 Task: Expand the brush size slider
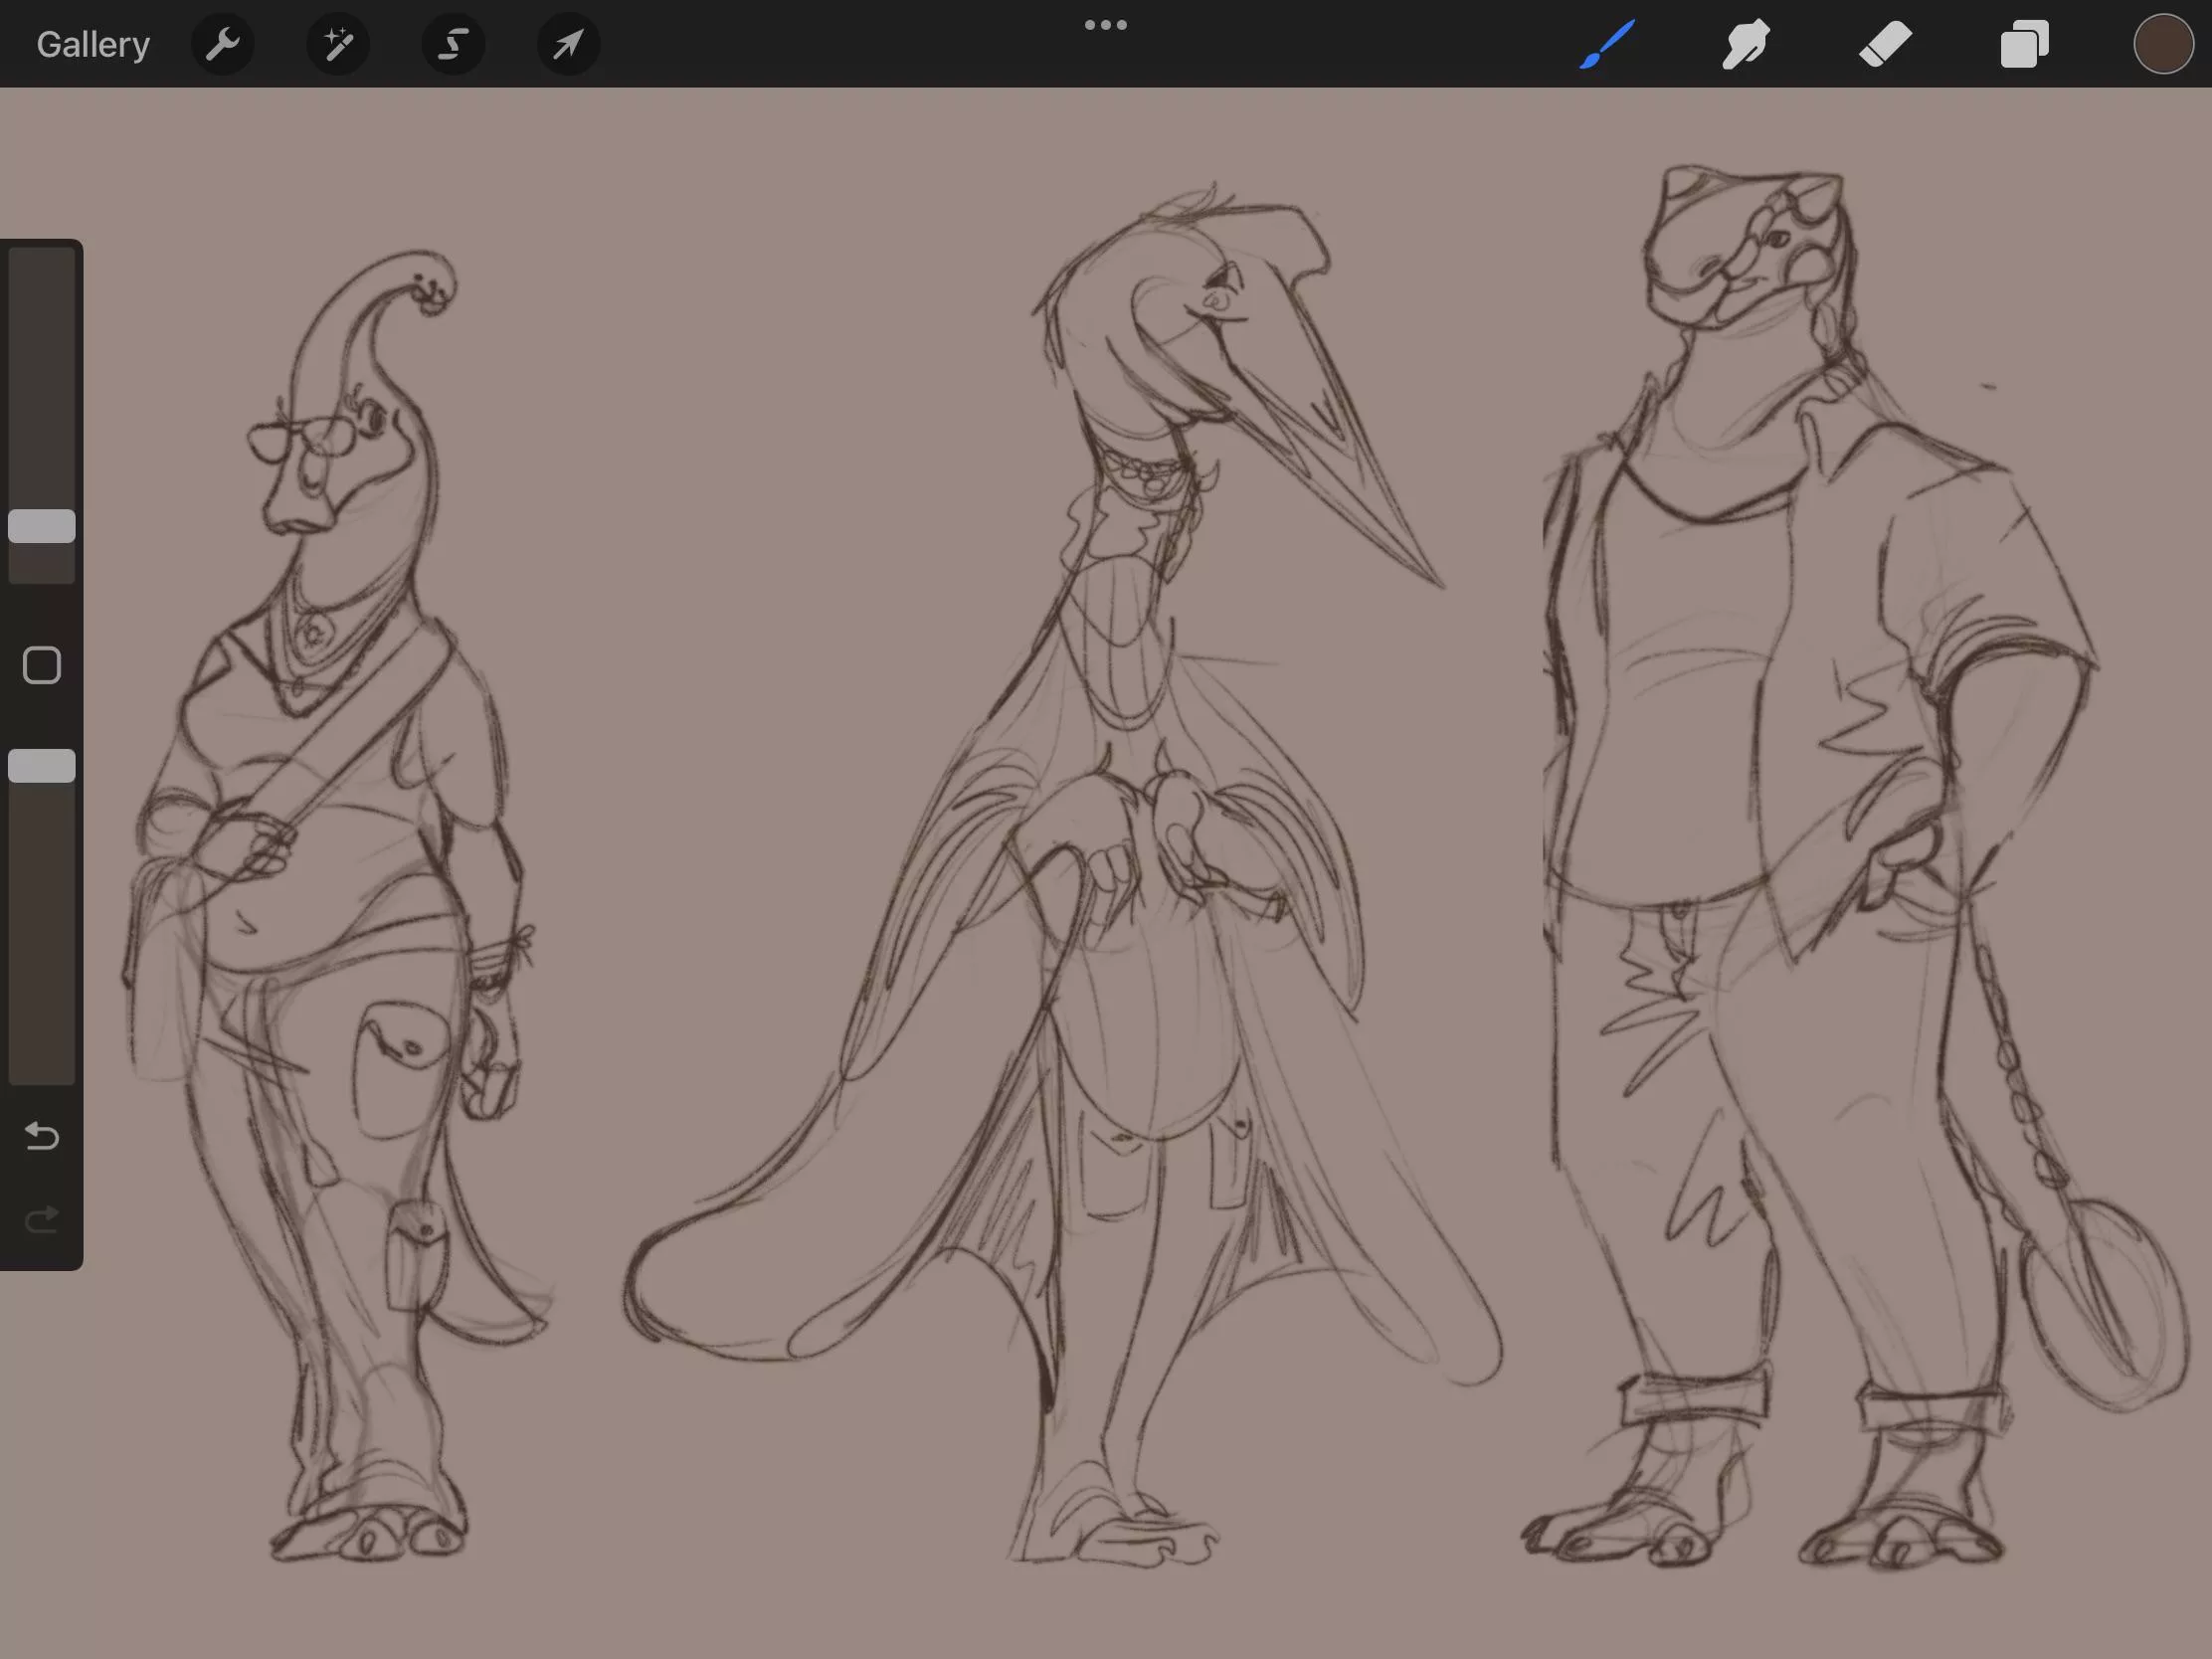[42, 525]
